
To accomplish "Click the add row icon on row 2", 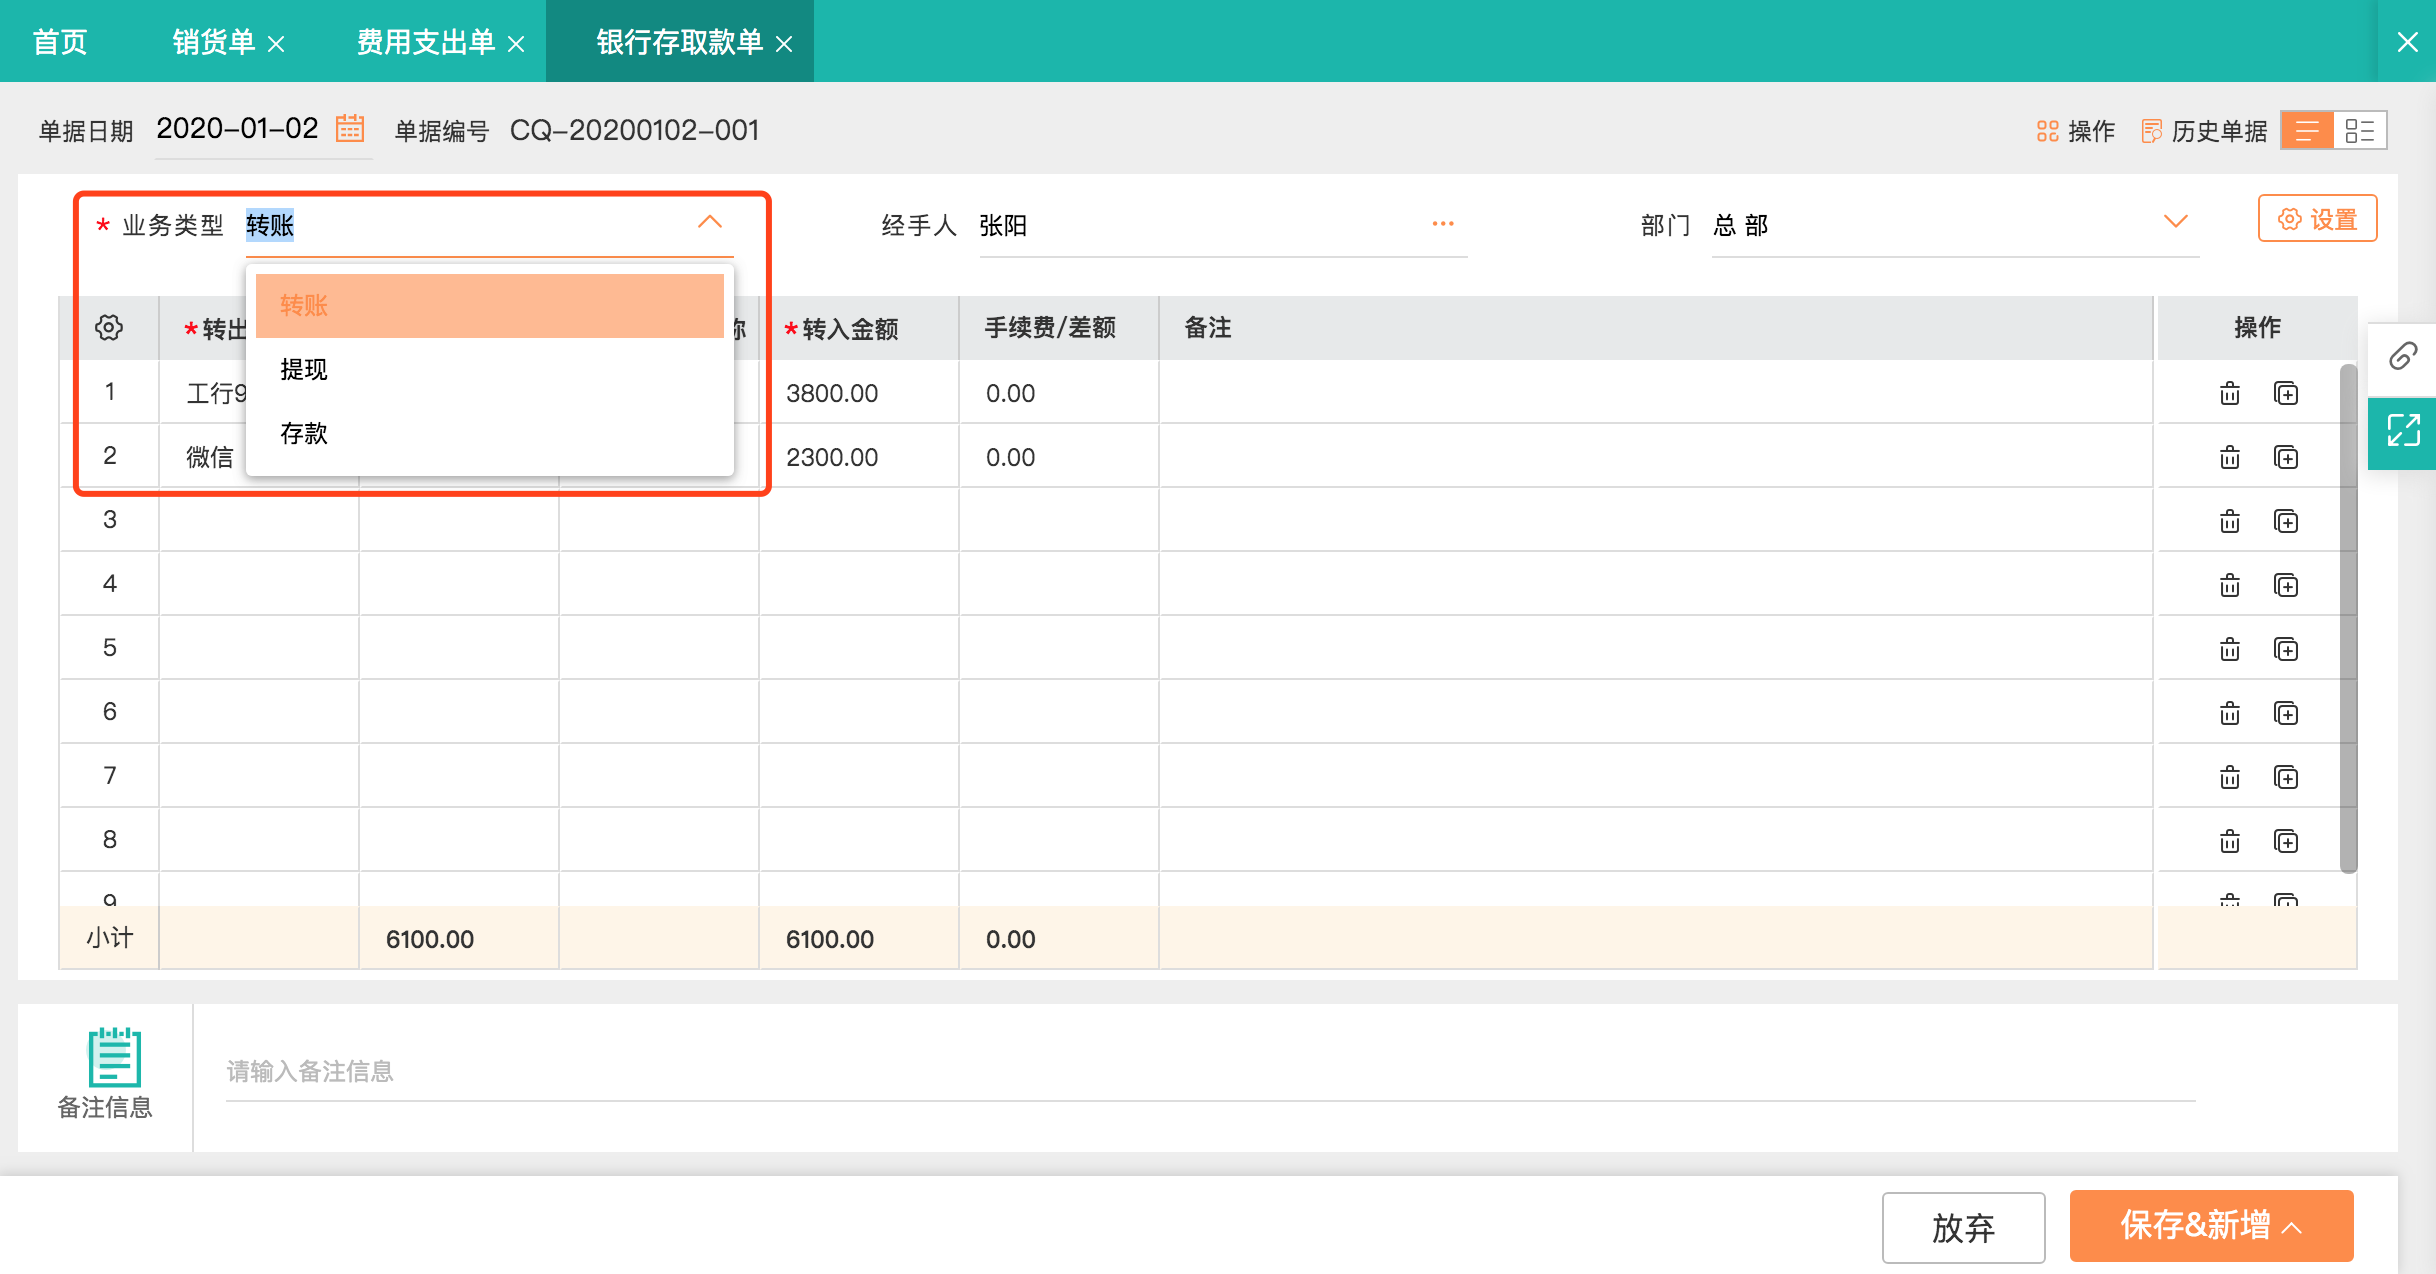I will 2286,456.
